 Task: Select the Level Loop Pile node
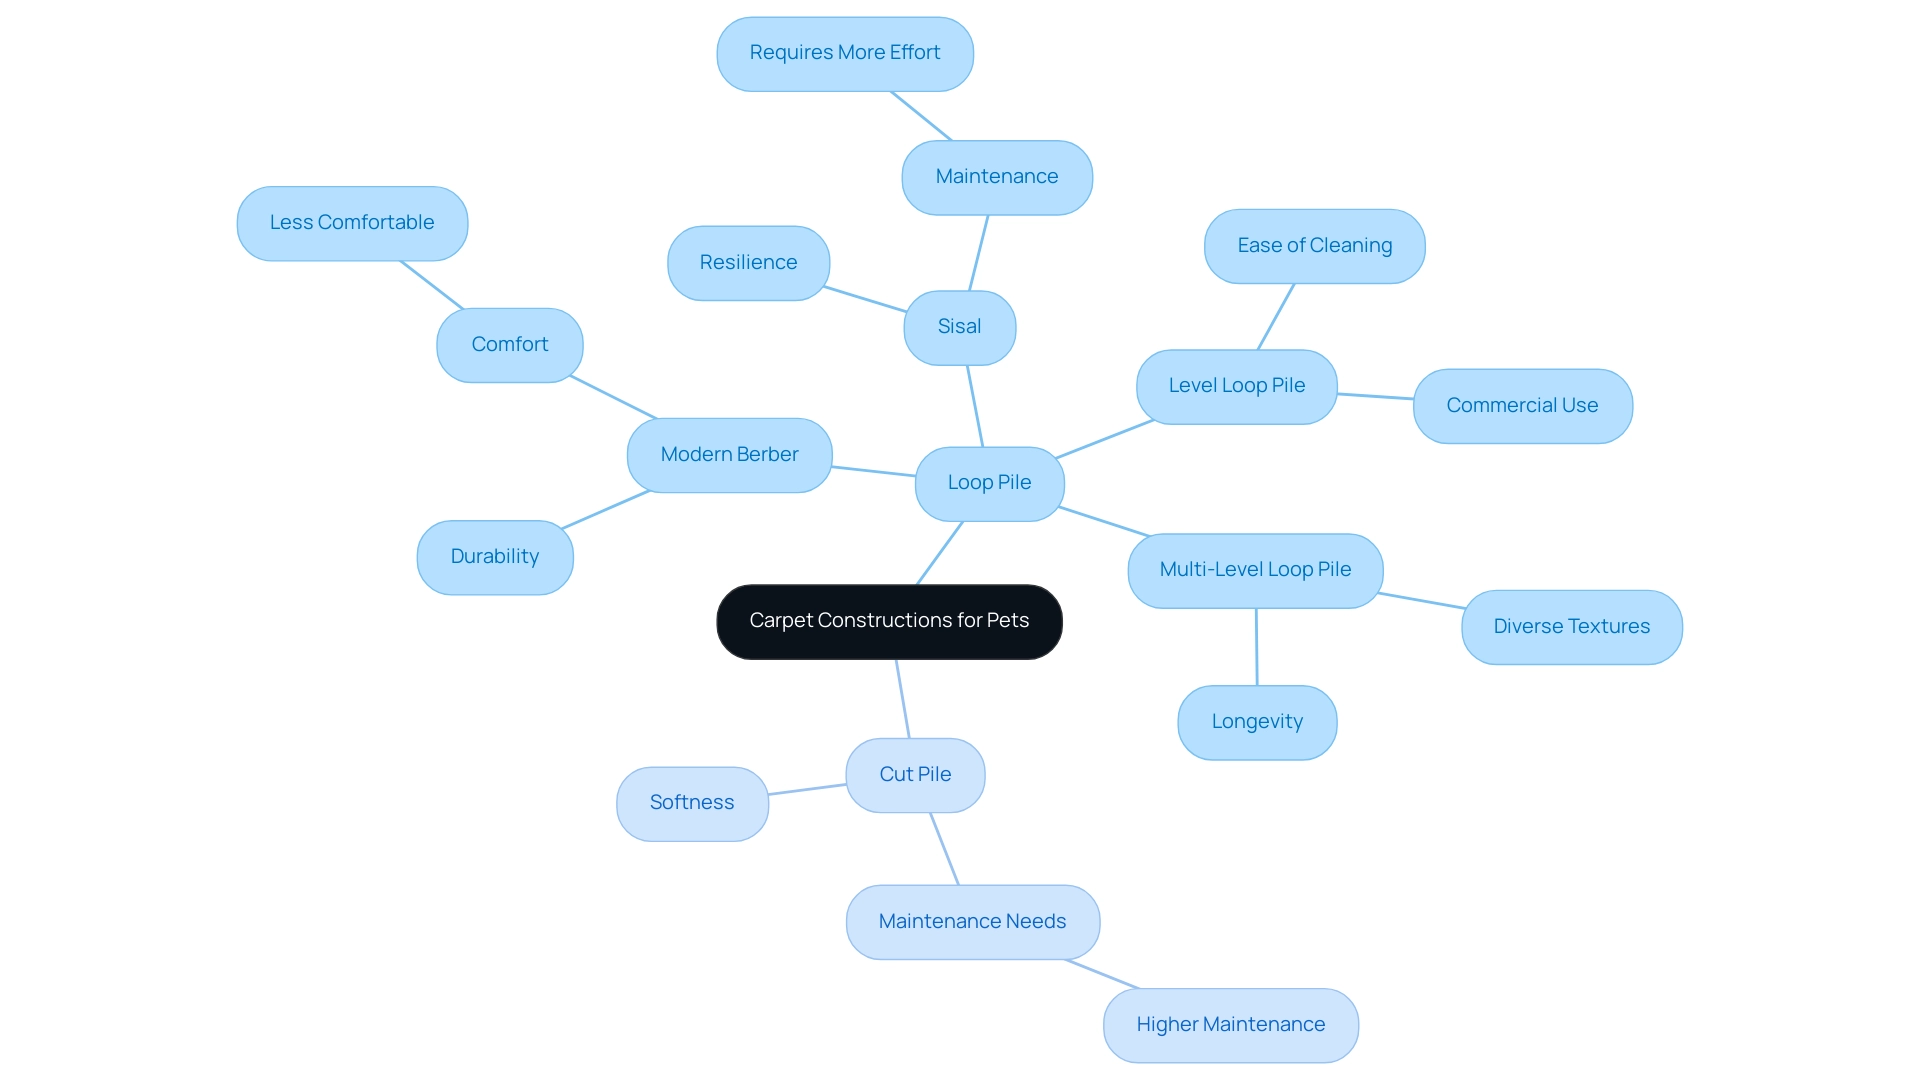coord(1234,384)
